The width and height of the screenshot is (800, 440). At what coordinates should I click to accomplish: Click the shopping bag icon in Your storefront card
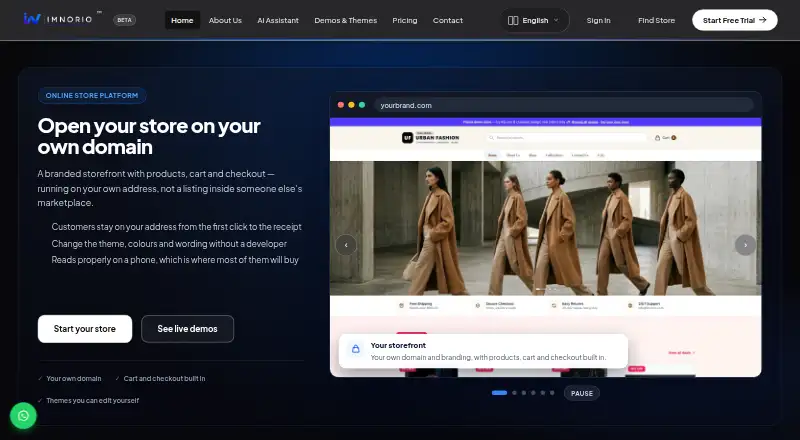356,349
